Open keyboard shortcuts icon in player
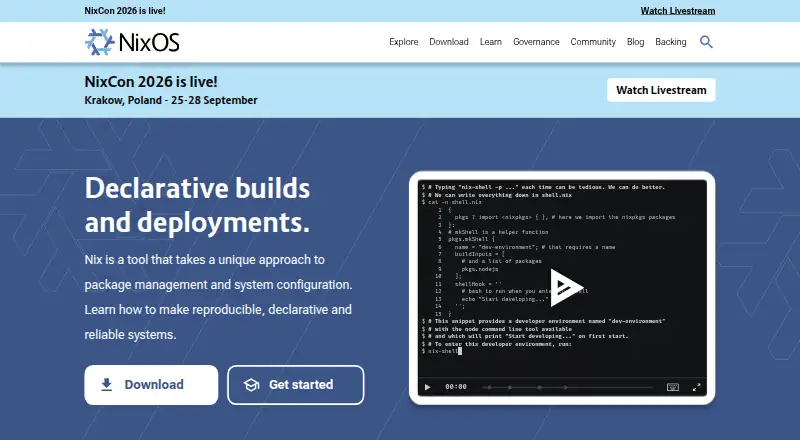Screen dimensions: 800x440 (x=673, y=387)
